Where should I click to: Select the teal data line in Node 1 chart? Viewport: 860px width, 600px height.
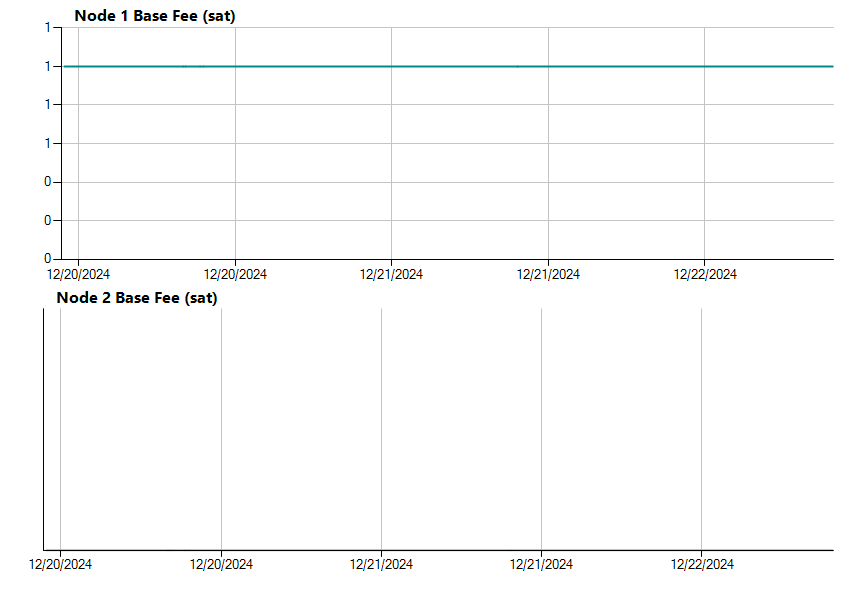click(450, 66)
